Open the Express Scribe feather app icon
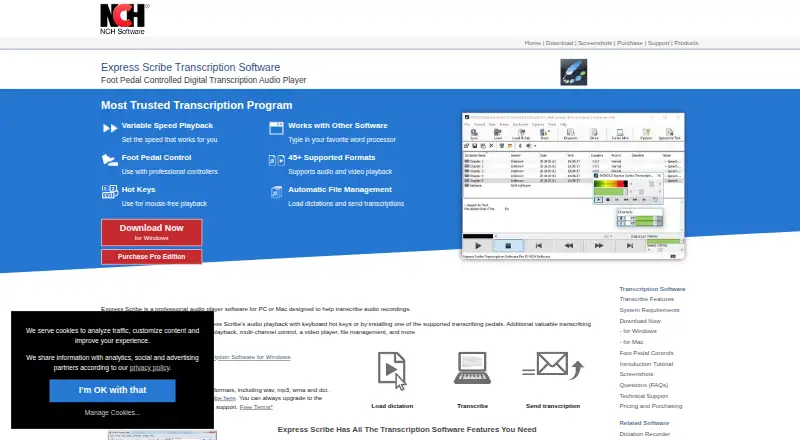This screenshot has height=440, width=800. click(573, 72)
